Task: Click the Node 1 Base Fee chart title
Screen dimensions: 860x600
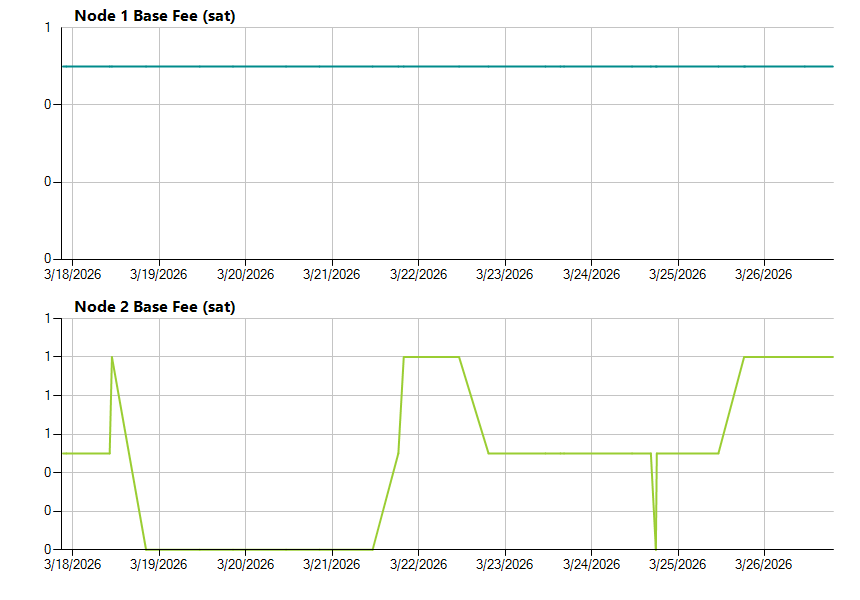Action: 154,15
